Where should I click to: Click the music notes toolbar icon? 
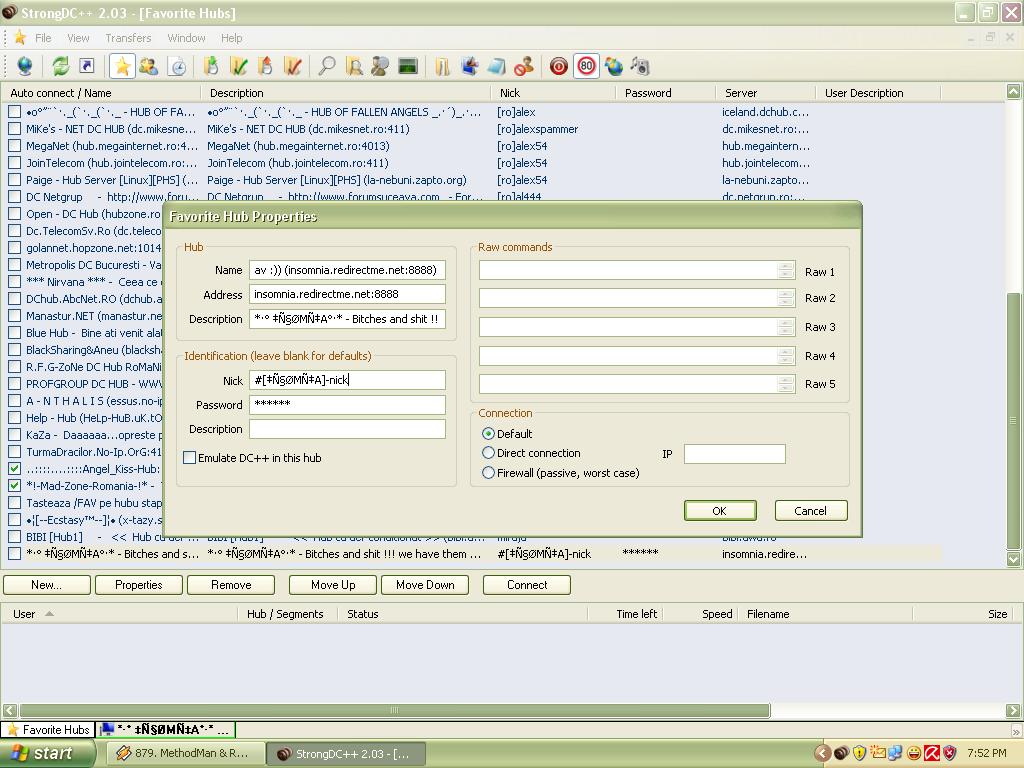pyautogui.click(x=640, y=66)
